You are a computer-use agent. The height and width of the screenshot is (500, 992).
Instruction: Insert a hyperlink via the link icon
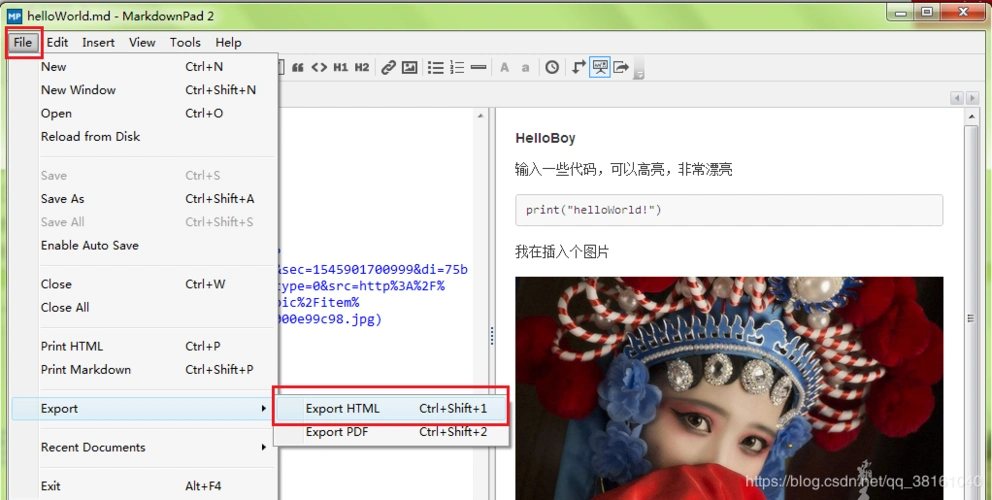(388, 67)
